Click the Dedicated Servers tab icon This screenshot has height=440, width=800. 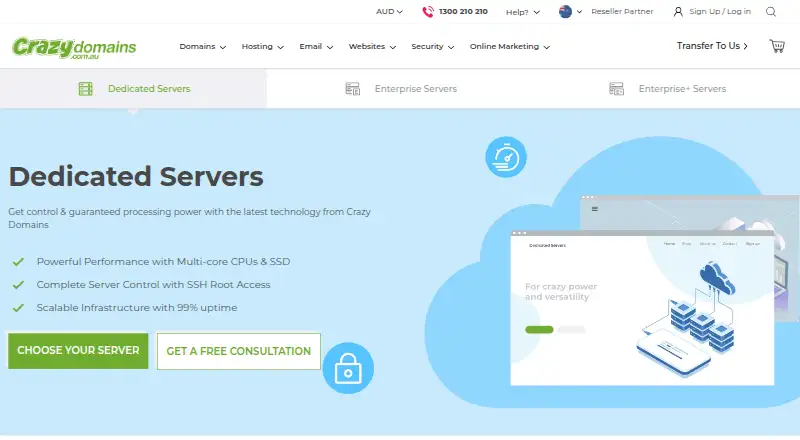(86, 89)
